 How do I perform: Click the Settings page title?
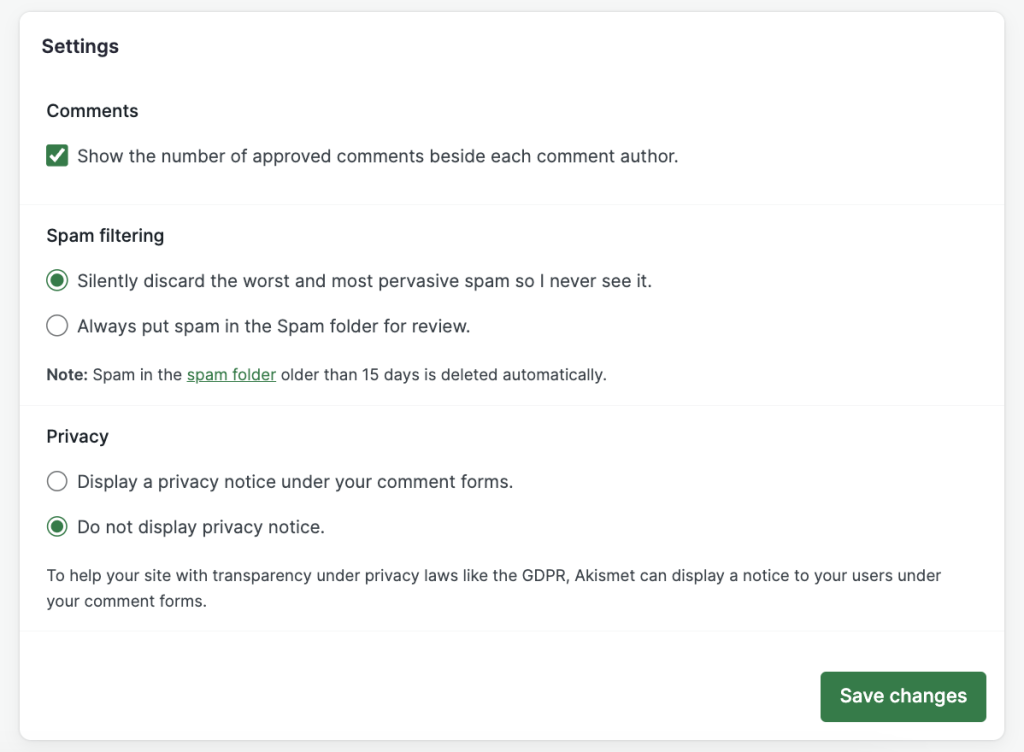(80, 46)
